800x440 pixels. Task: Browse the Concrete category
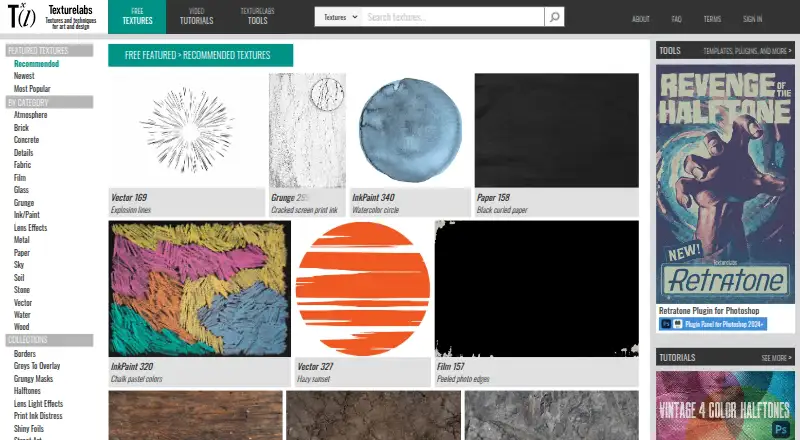(x=27, y=140)
